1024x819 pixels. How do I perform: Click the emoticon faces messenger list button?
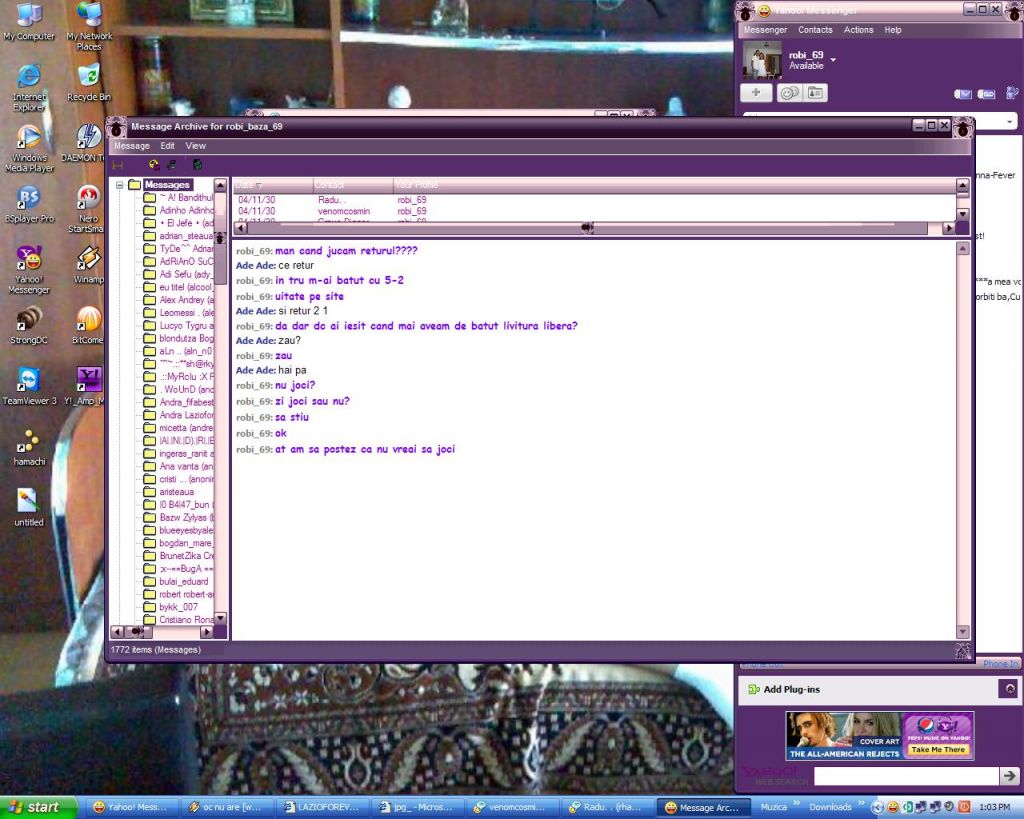pos(788,93)
